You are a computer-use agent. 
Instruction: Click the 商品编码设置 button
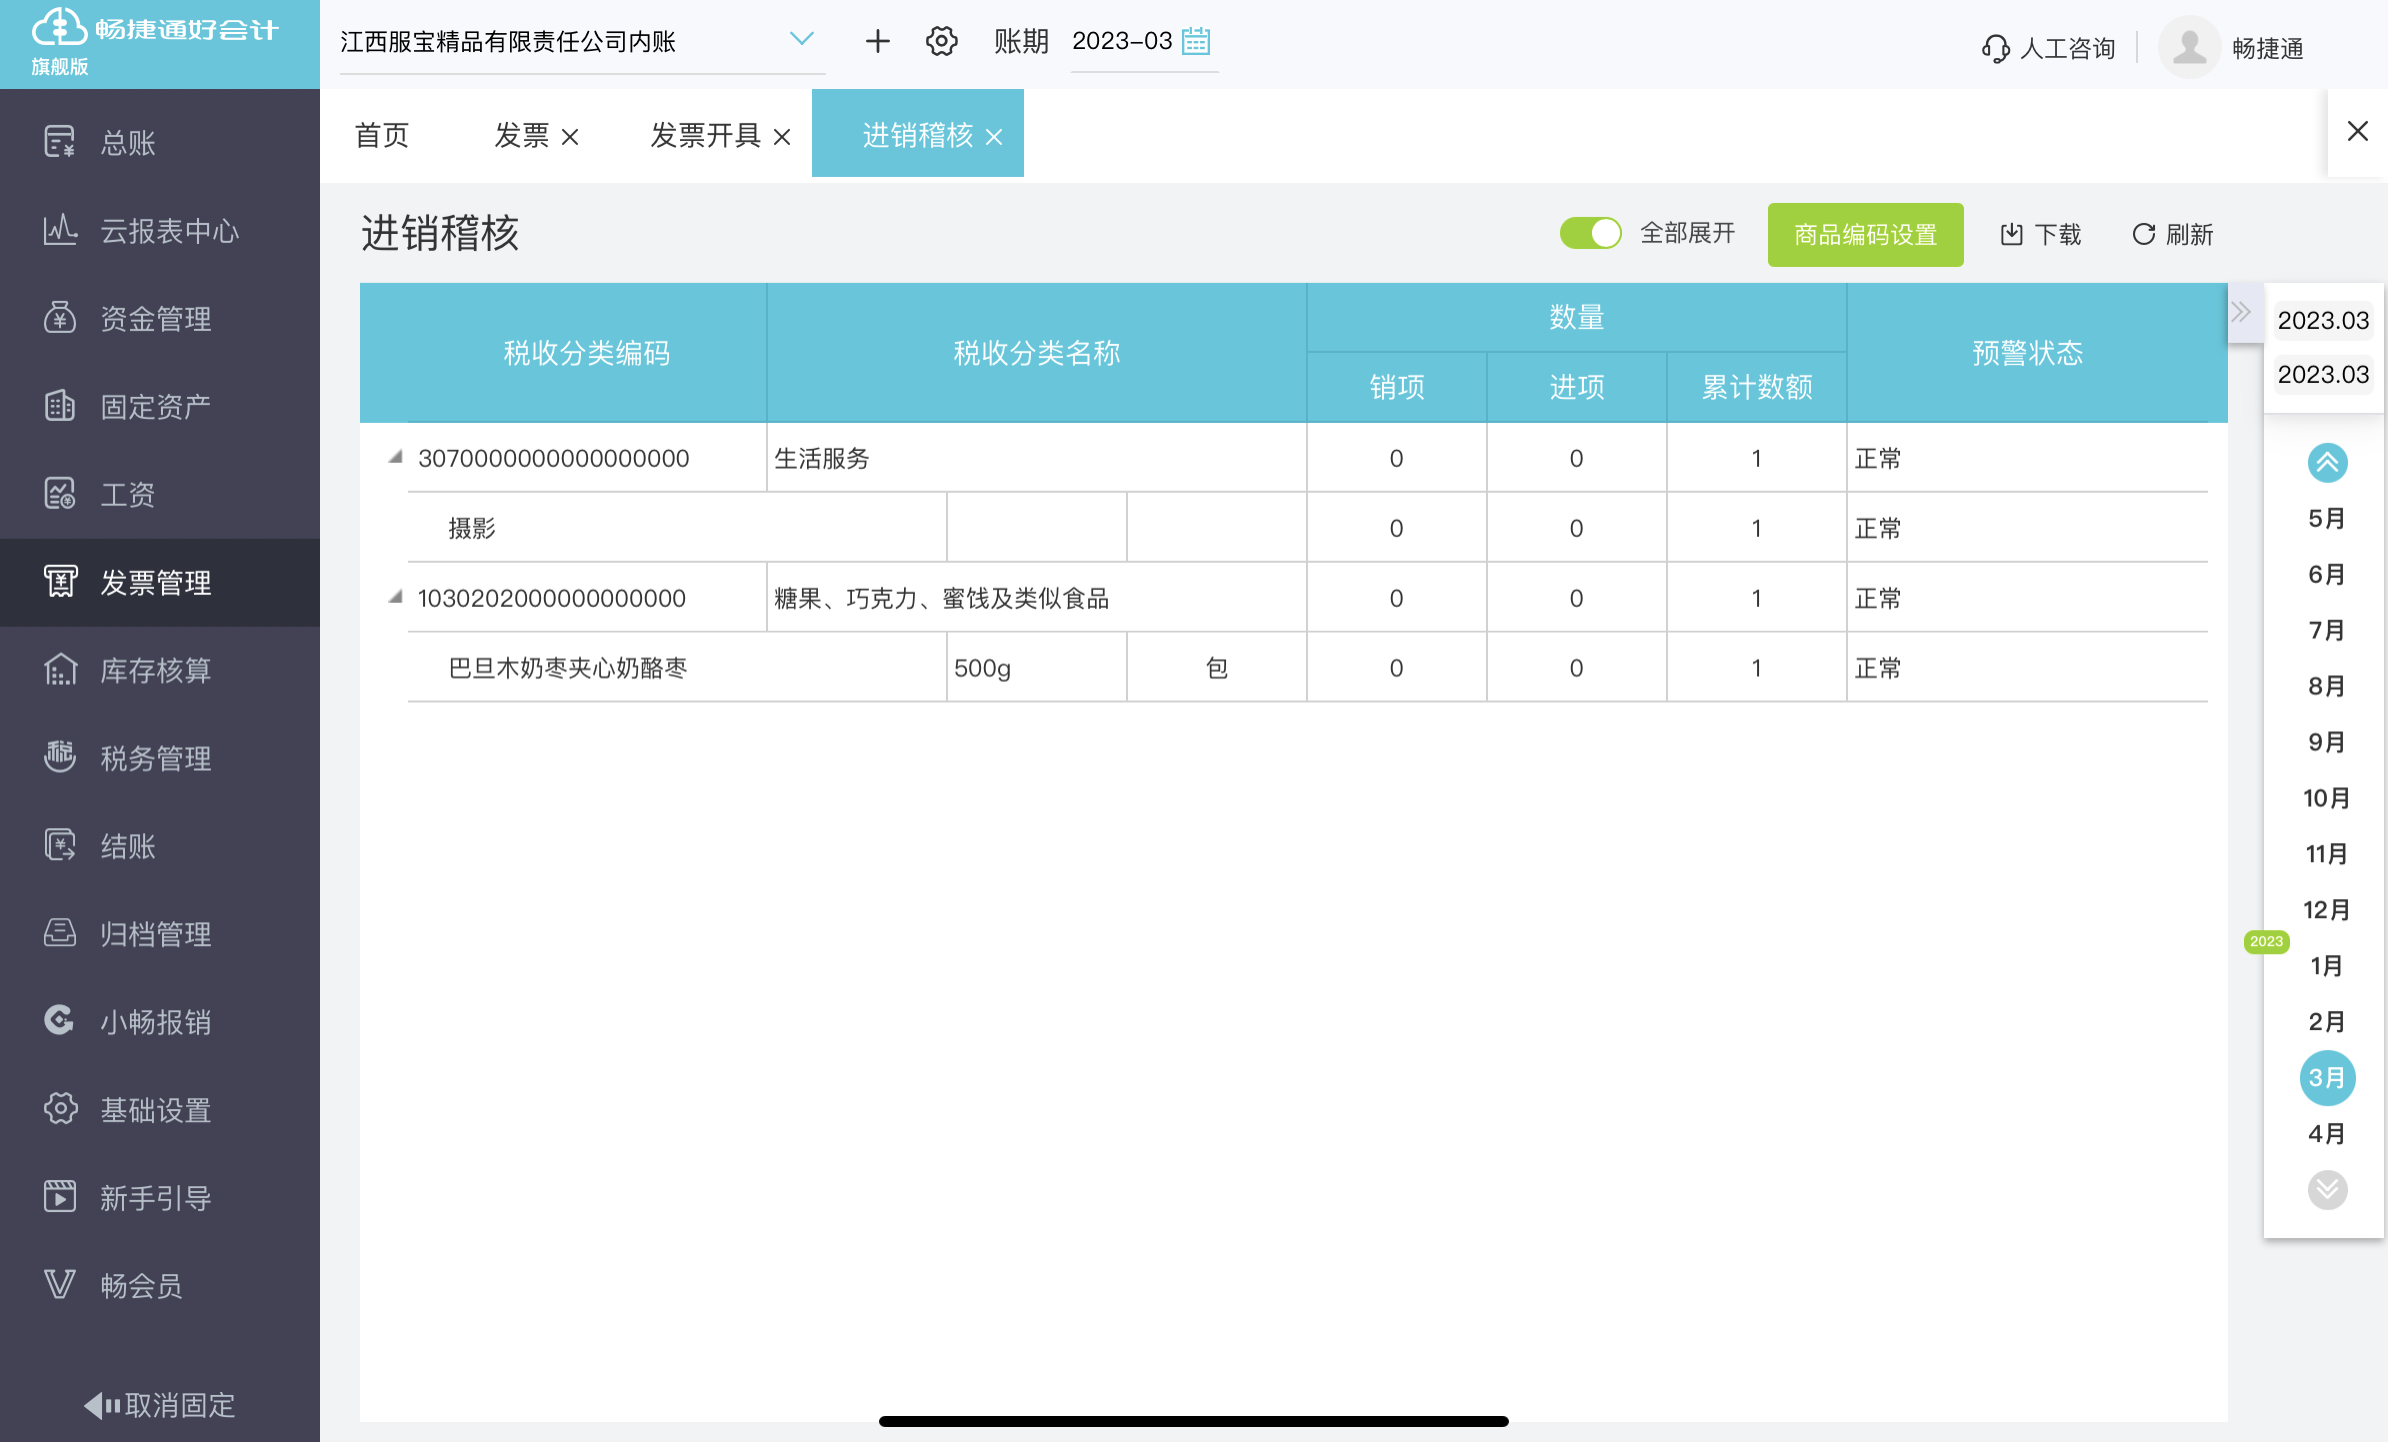[1866, 234]
